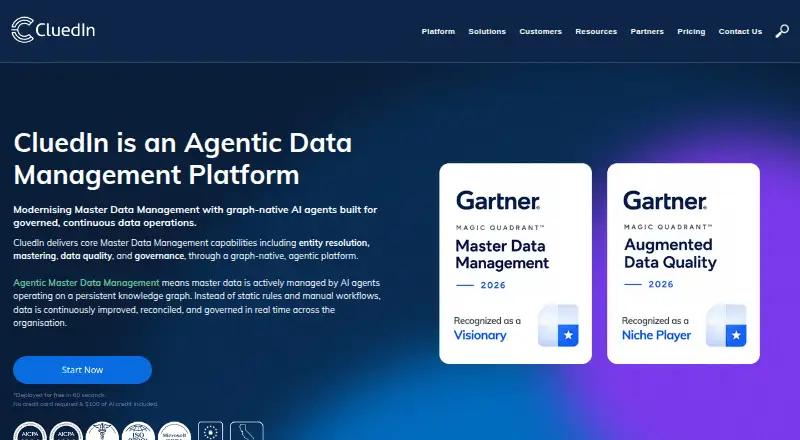Viewport: 800px width, 440px height.
Task: Open the search magnifier icon
Action: 782,32
